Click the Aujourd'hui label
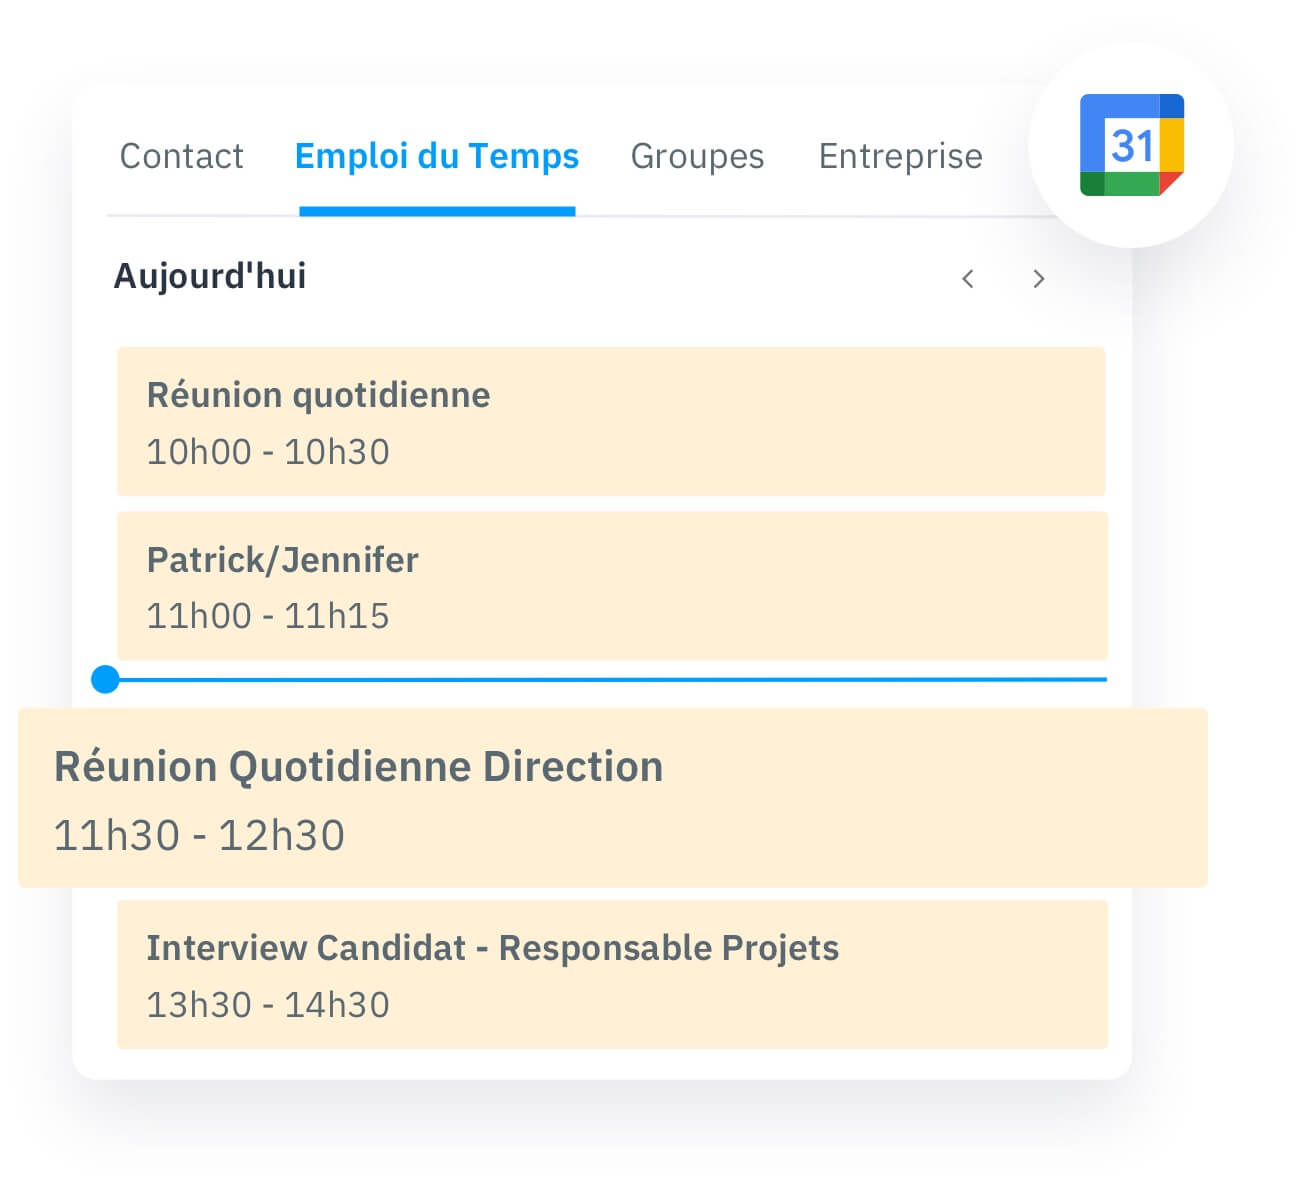 [x=210, y=277]
